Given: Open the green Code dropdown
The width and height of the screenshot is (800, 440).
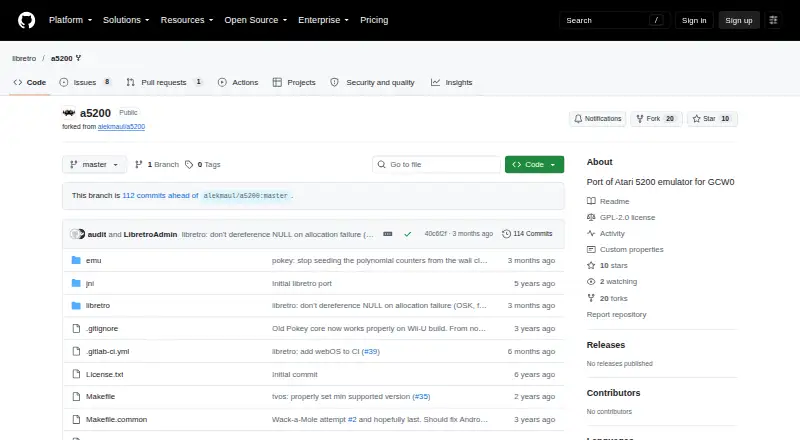Looking at the screenshot, I should point(534,164).
